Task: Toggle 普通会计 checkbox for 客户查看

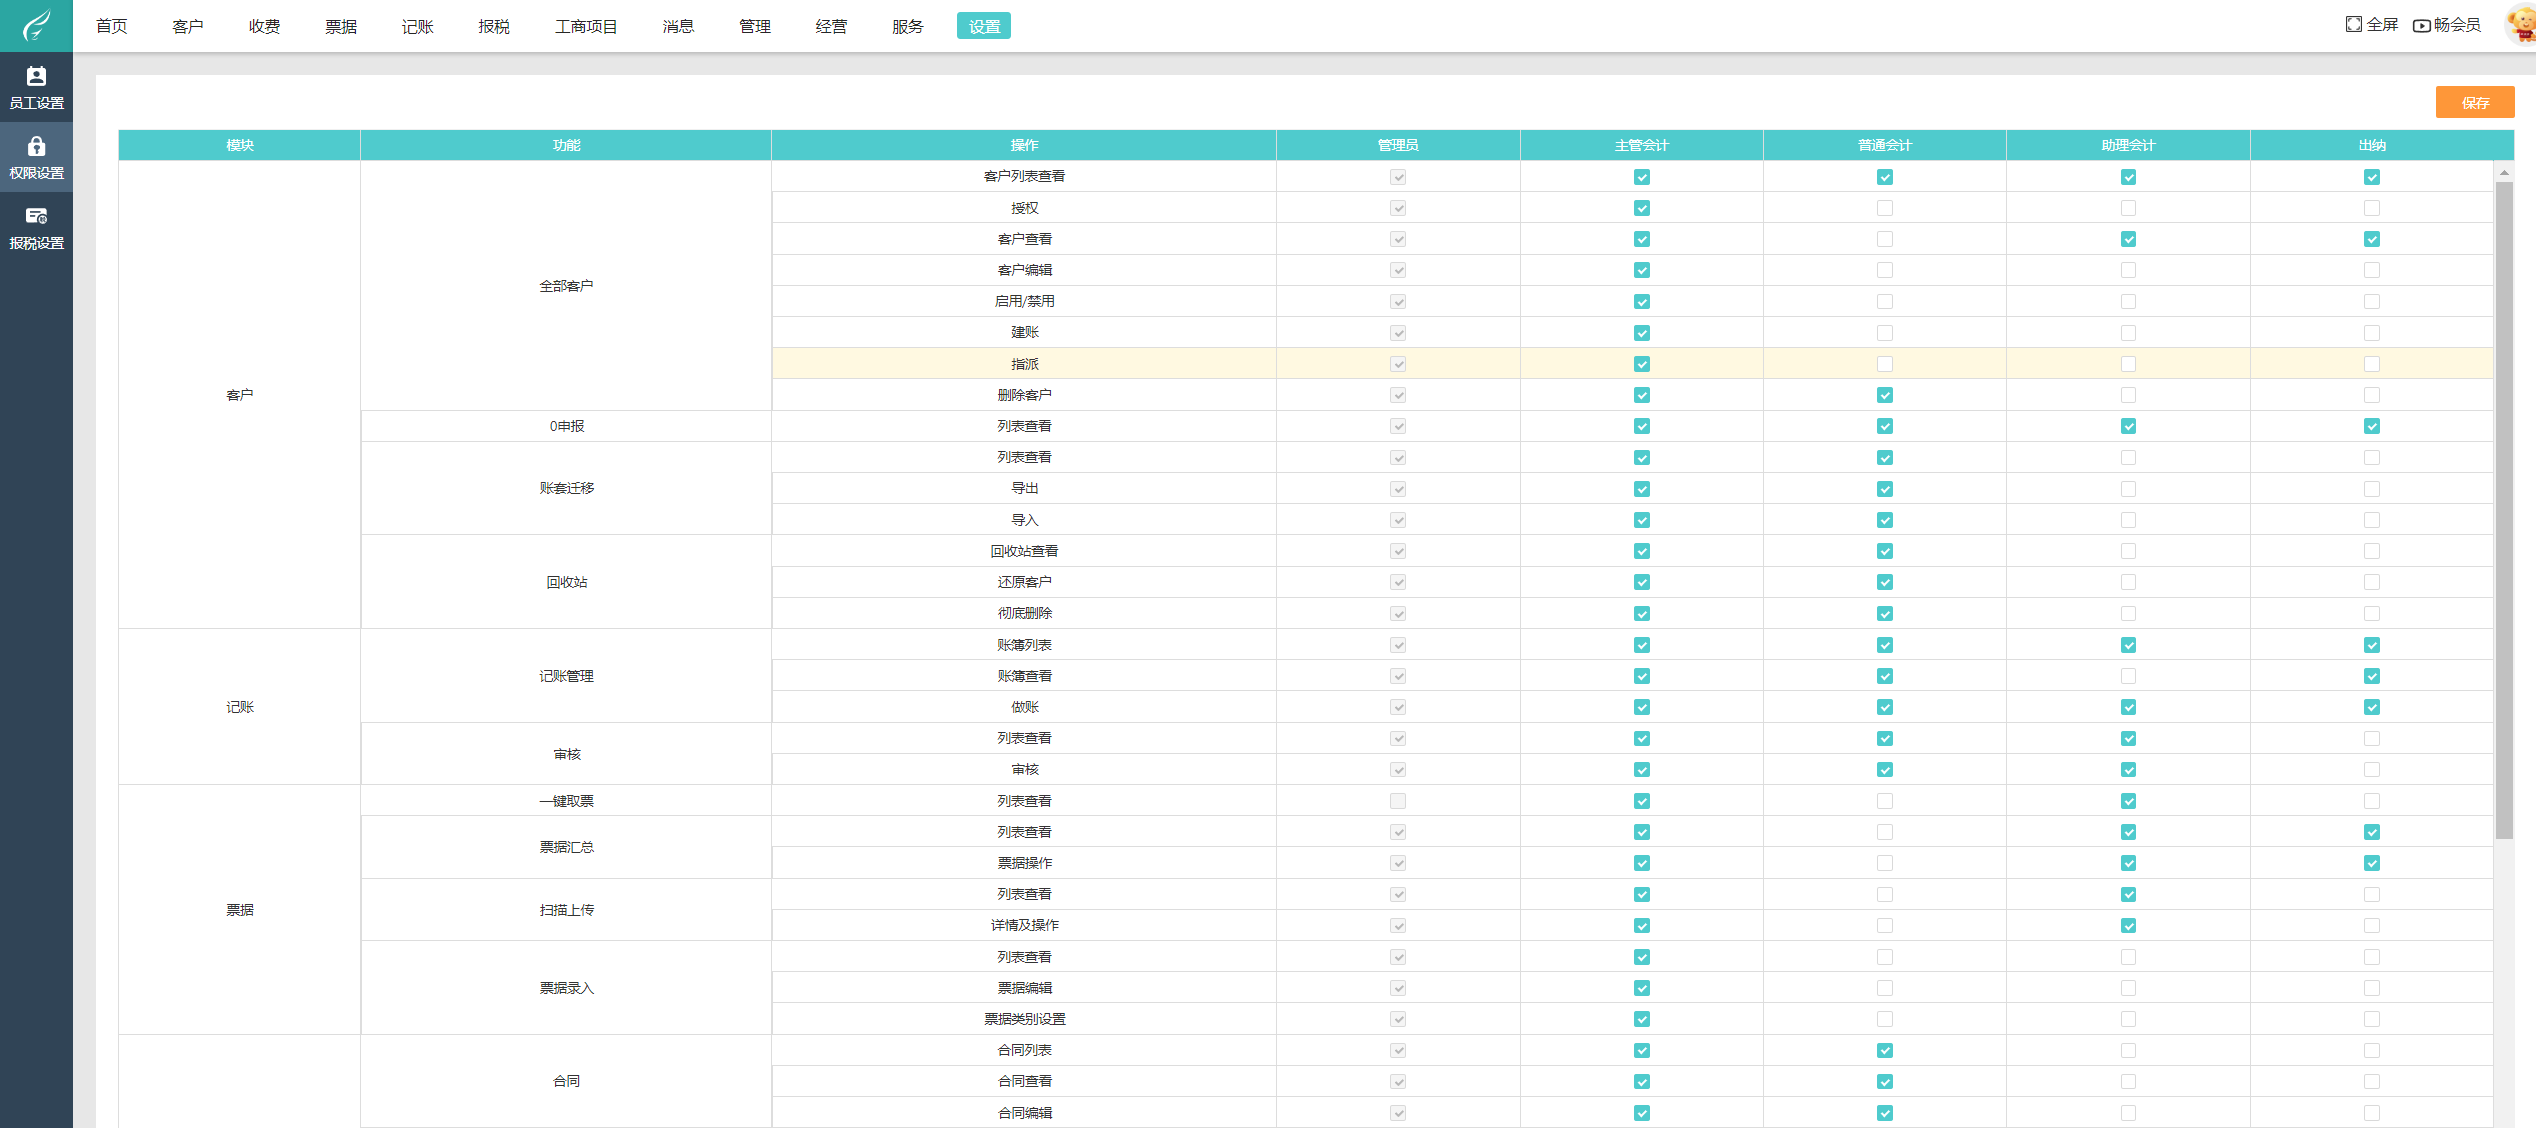Action: click(x=1881, y=240)
